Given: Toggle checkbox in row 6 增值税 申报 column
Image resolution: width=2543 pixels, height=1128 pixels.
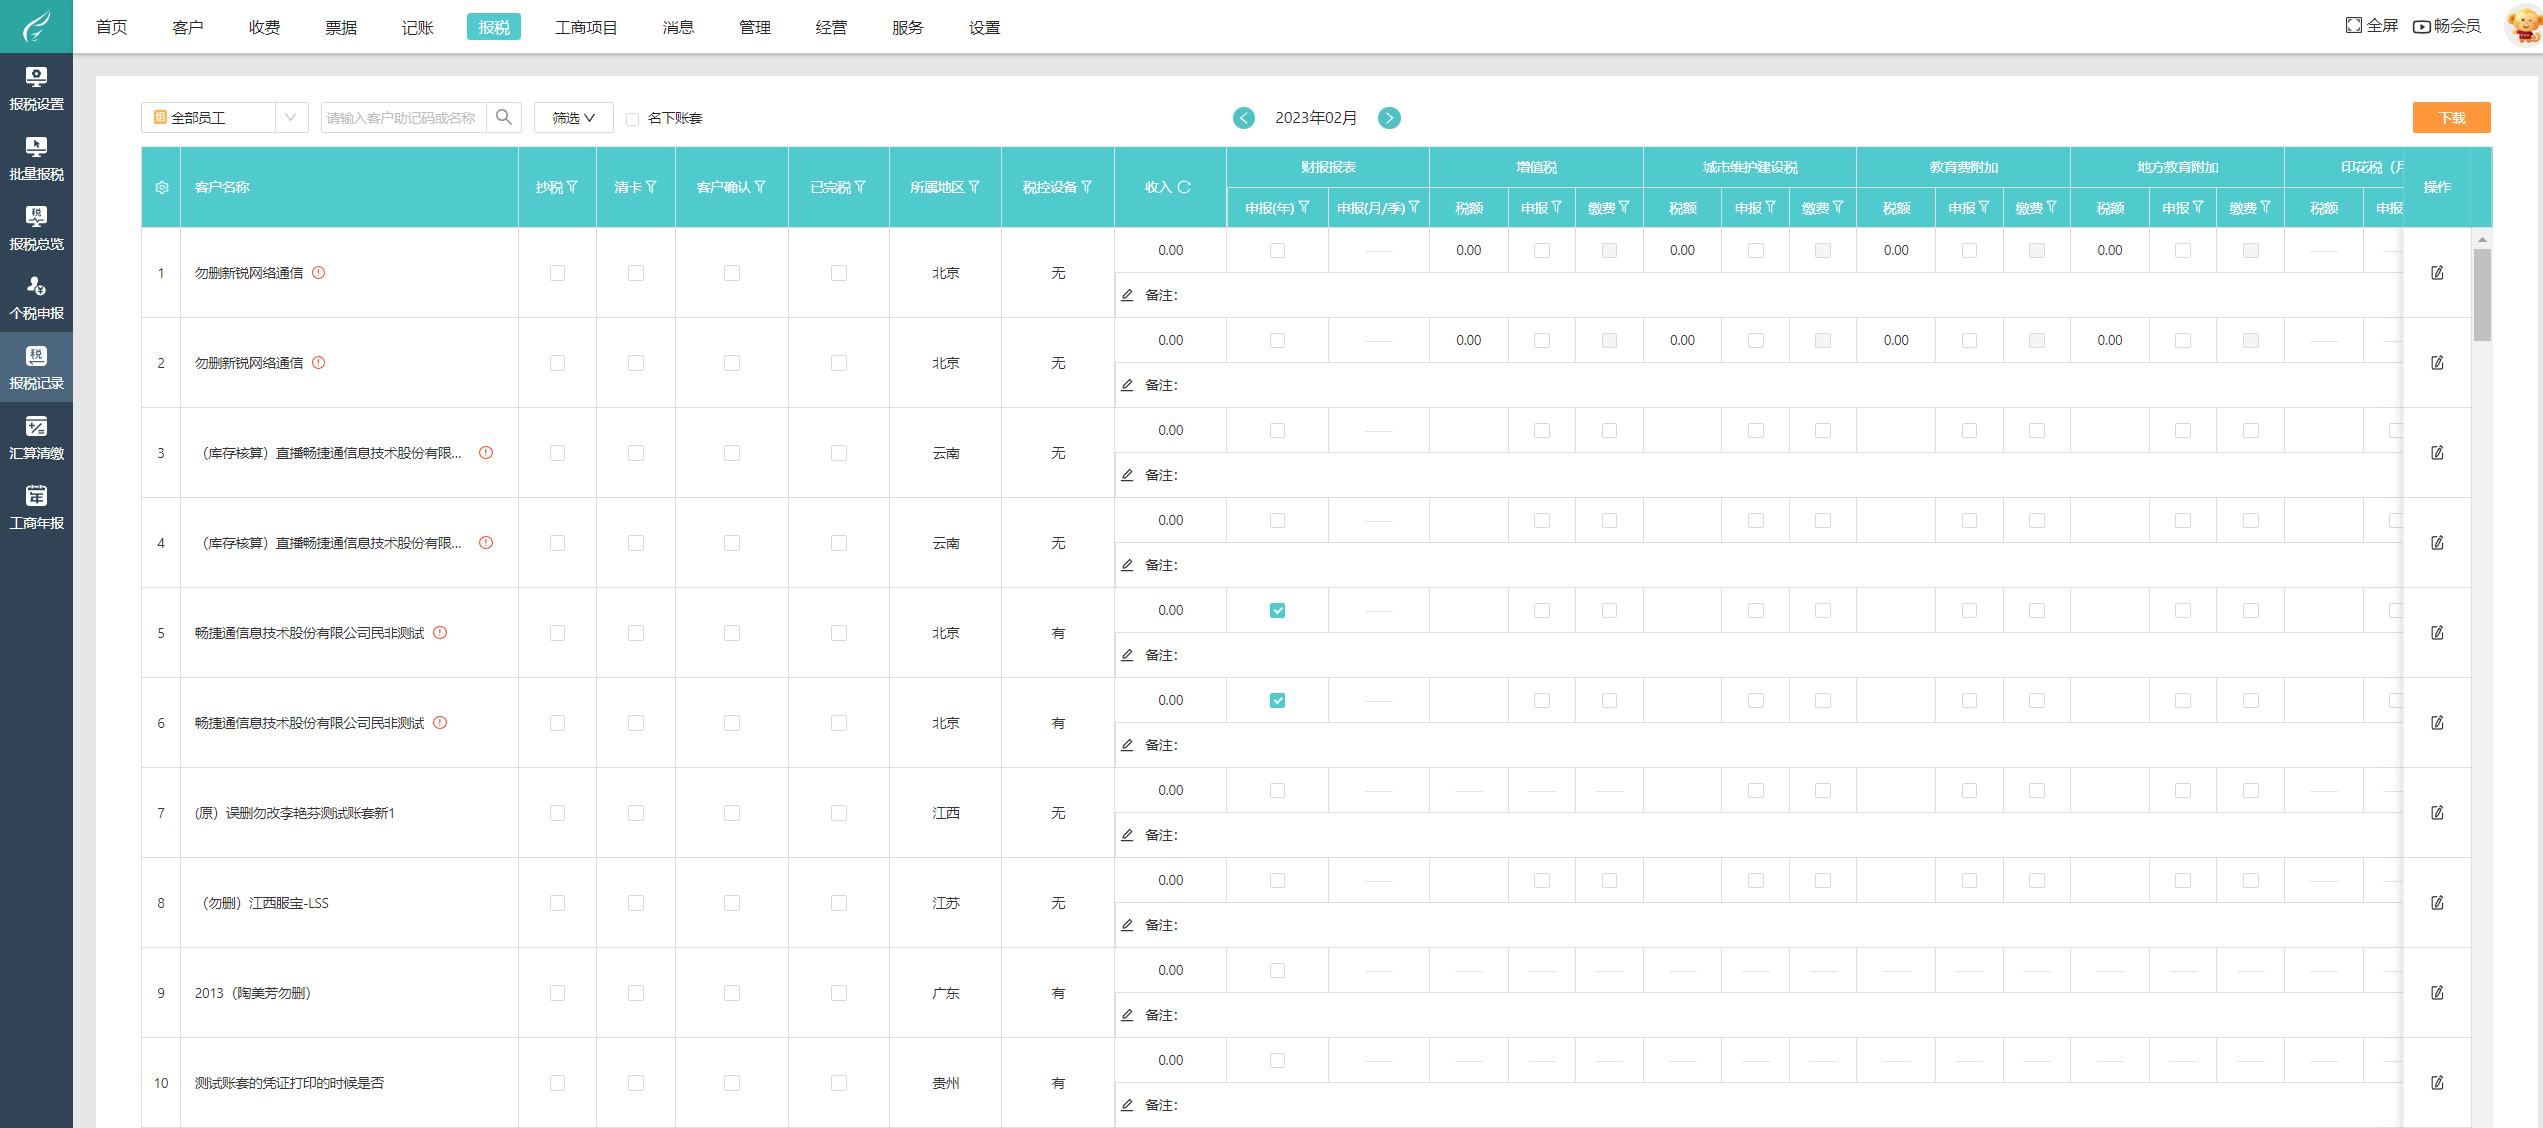Looking at the screenshot, I should point(1542,702).
